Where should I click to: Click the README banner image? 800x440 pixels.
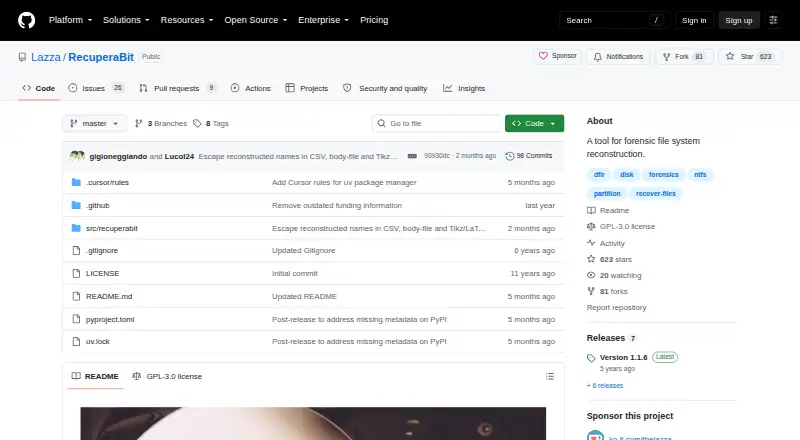313,424
